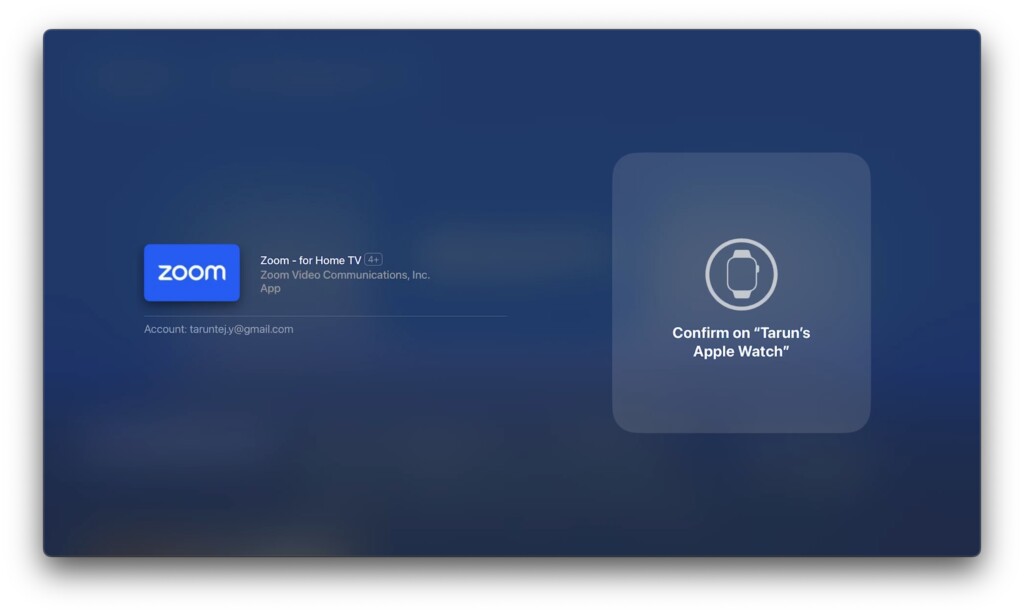Image resolution: width=1024 pixels, height=614 pixels.
Task: Click the account email taruntej.y@gmail.com
Action: 242,329
